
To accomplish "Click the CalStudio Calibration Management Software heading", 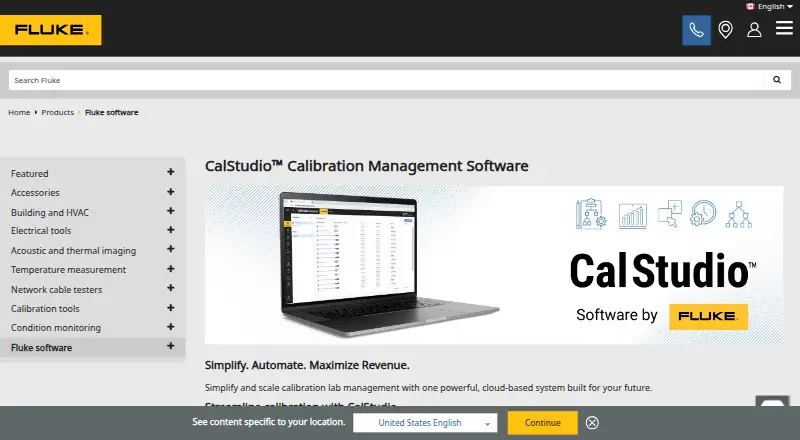I will (366, 166).
